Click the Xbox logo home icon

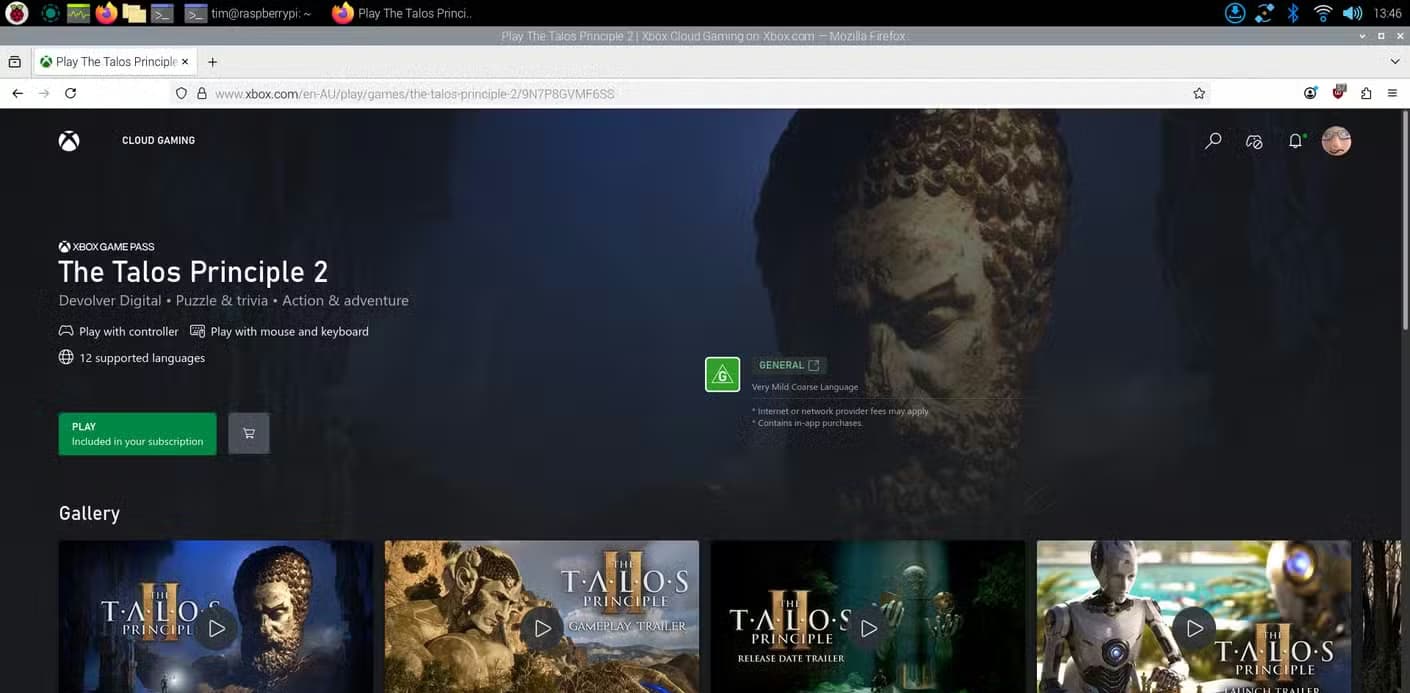(x=68, y=141)
